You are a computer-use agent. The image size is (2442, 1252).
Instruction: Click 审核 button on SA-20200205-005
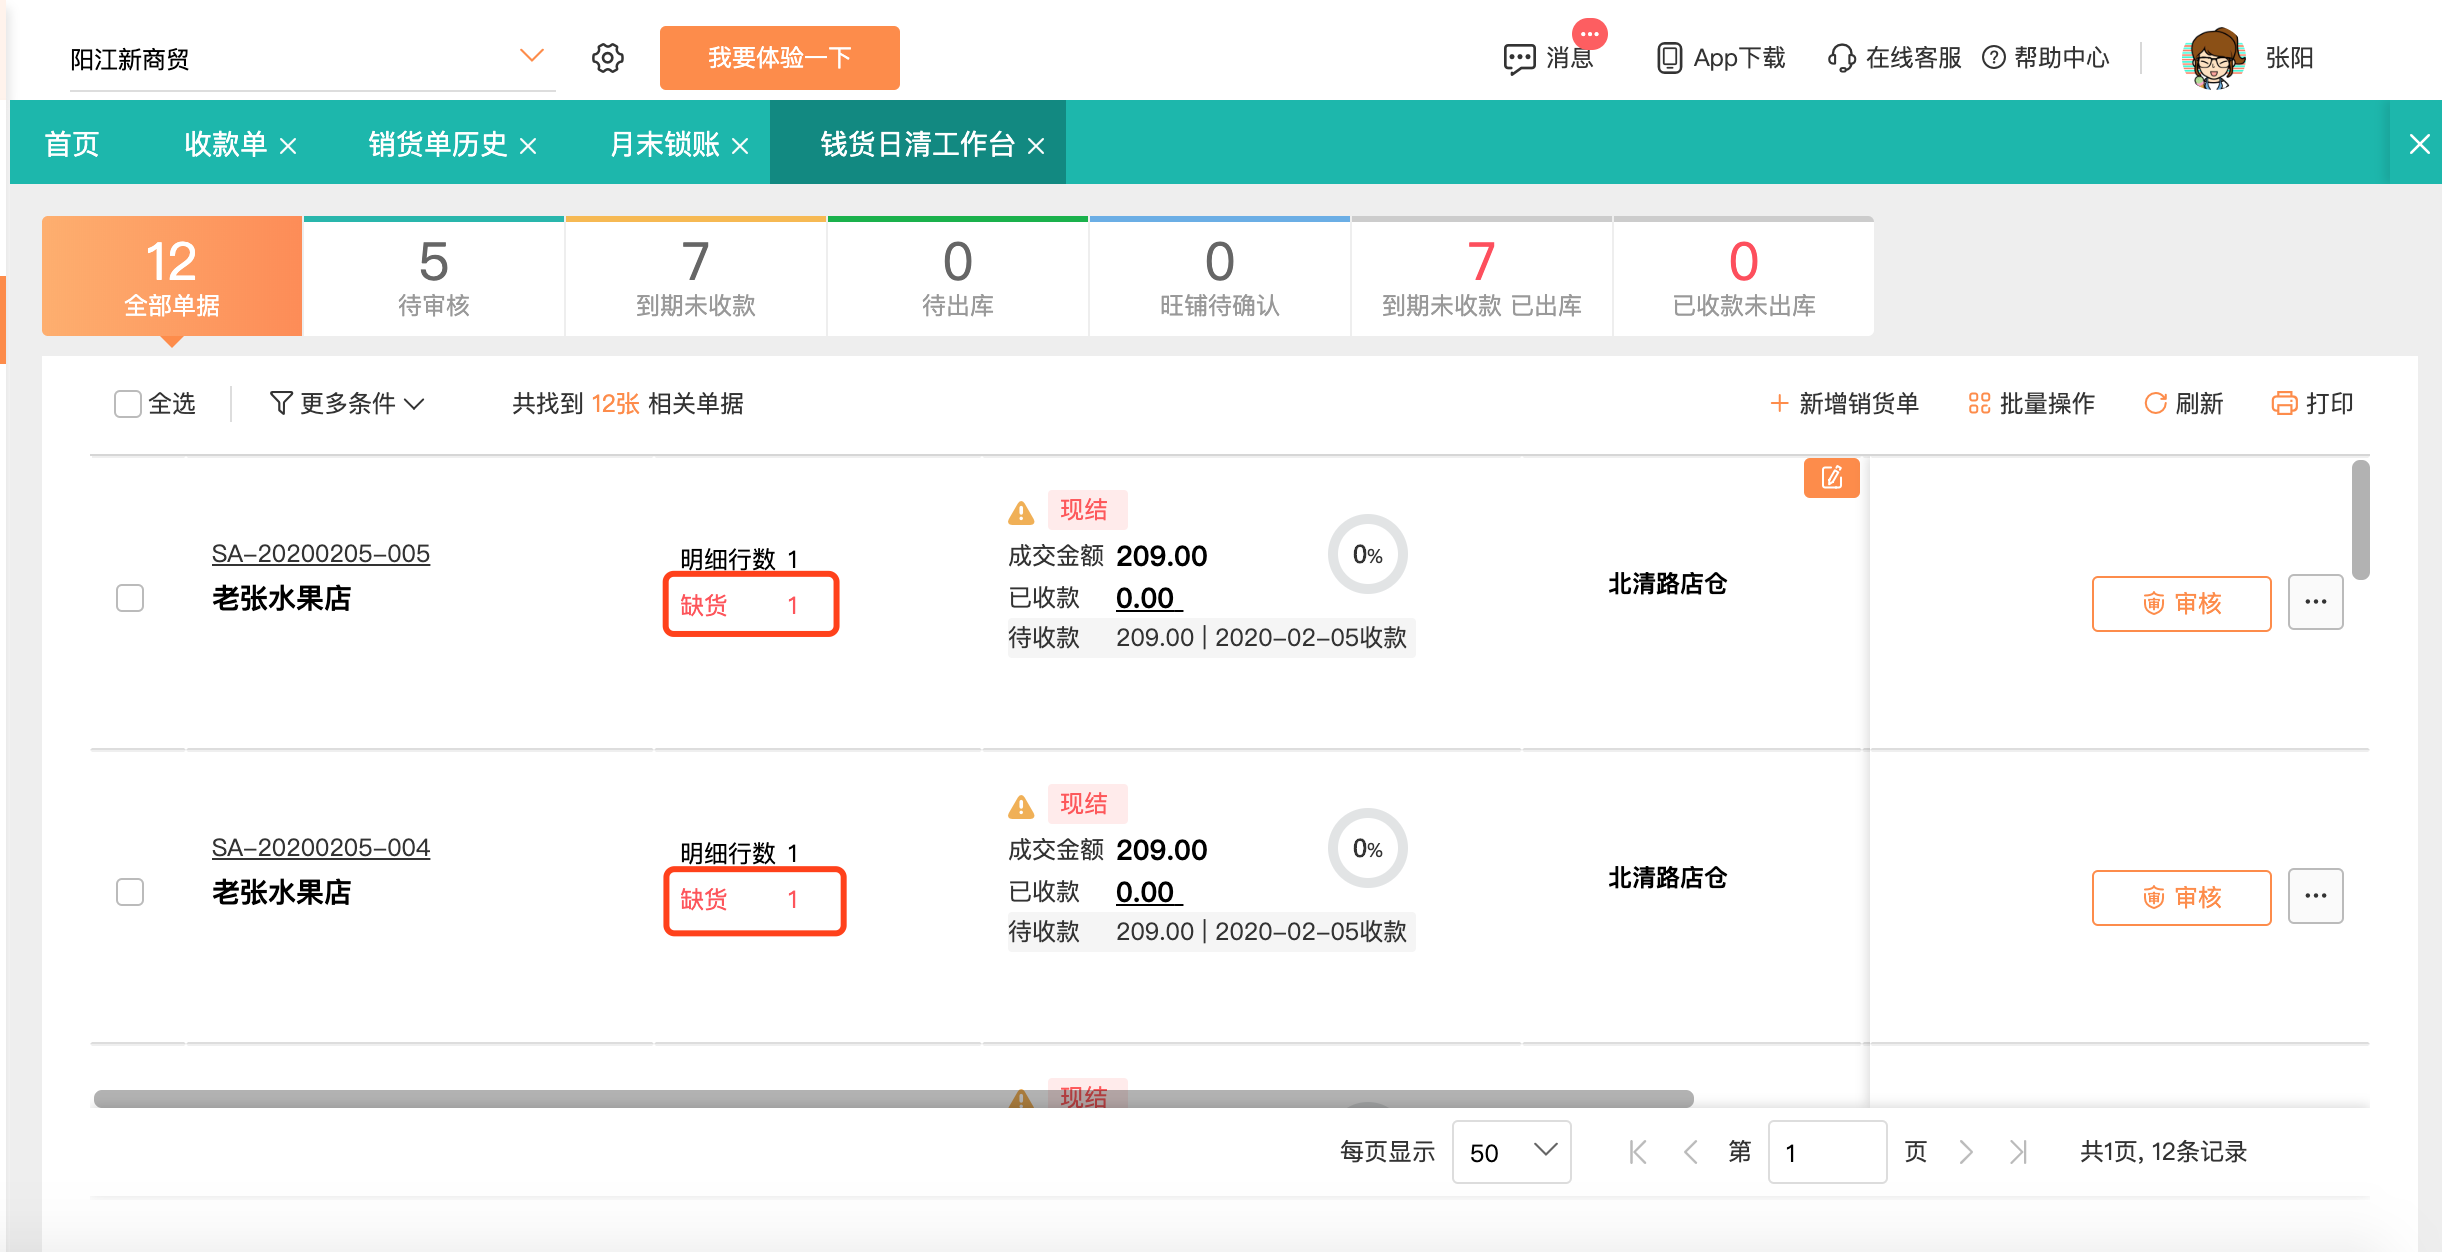point(2177,602)
